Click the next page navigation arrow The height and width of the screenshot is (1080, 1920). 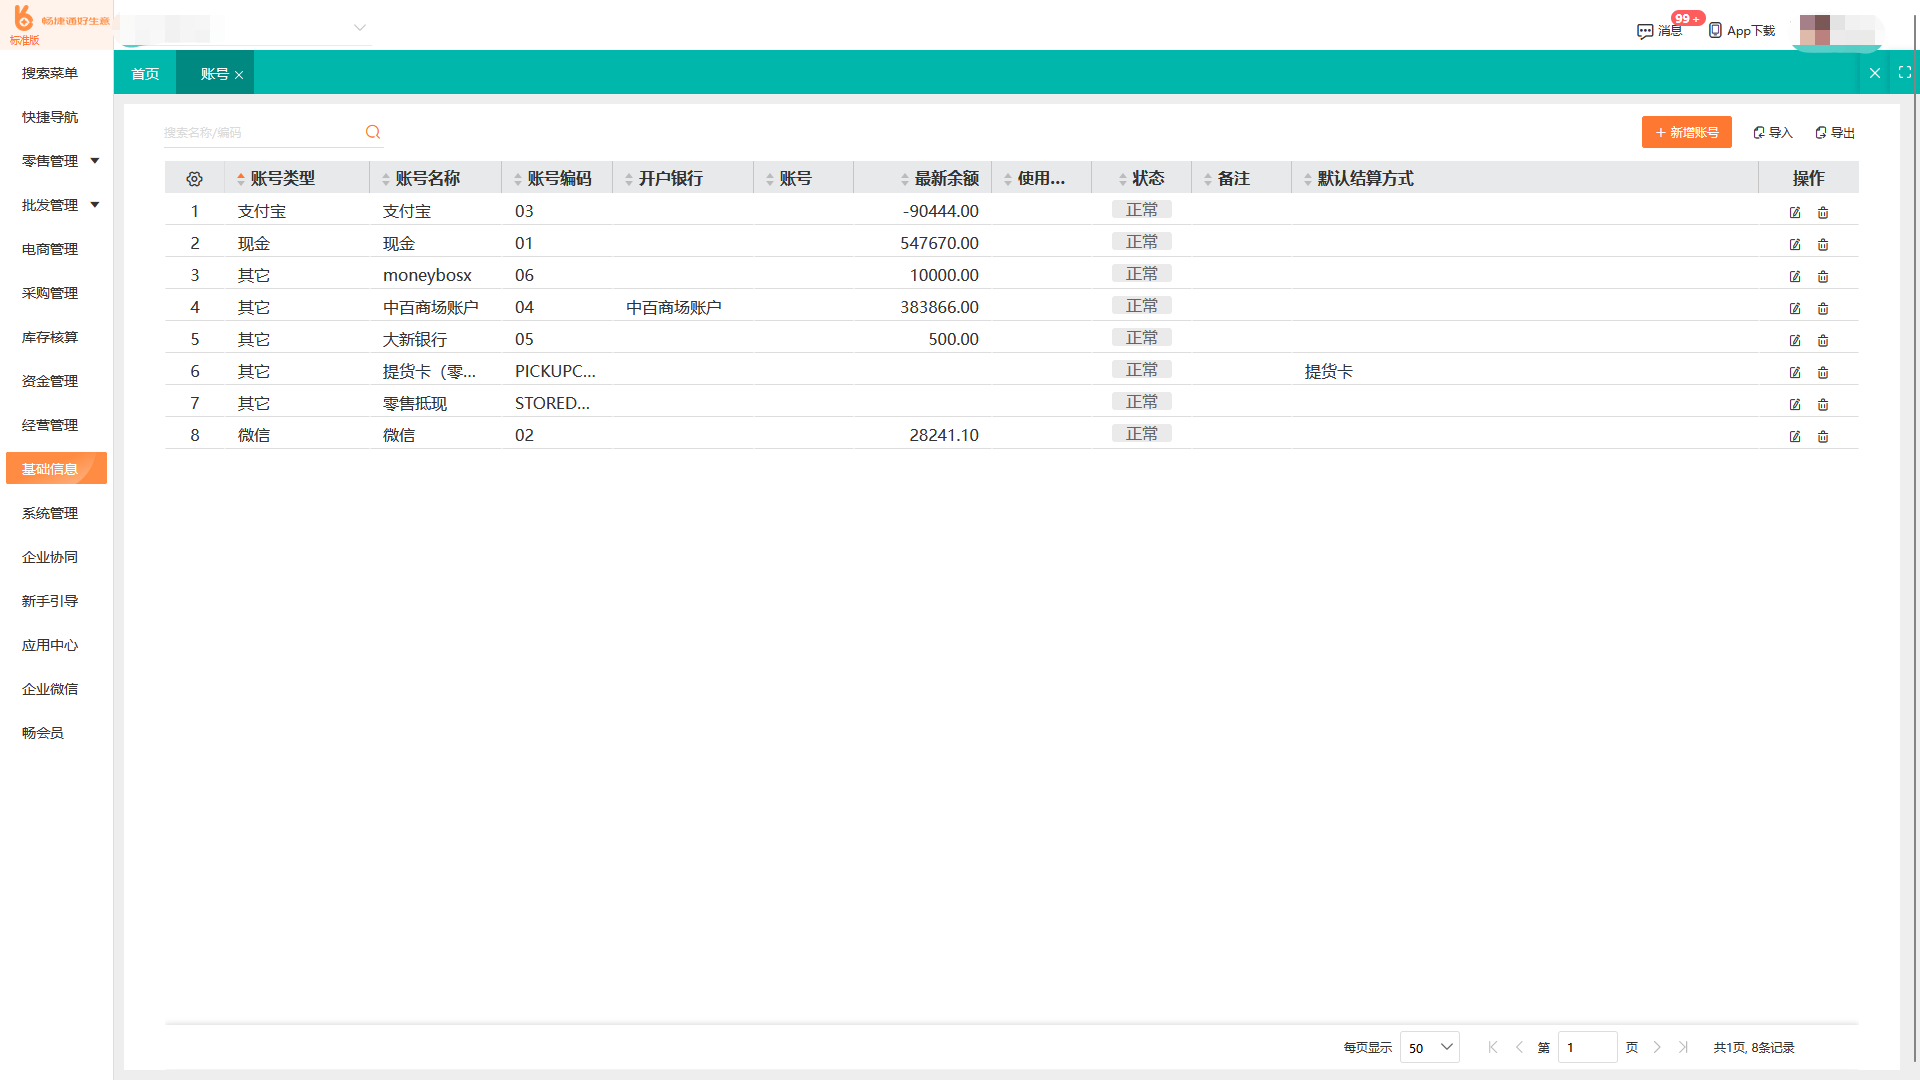click(x=1658, y=1047)
